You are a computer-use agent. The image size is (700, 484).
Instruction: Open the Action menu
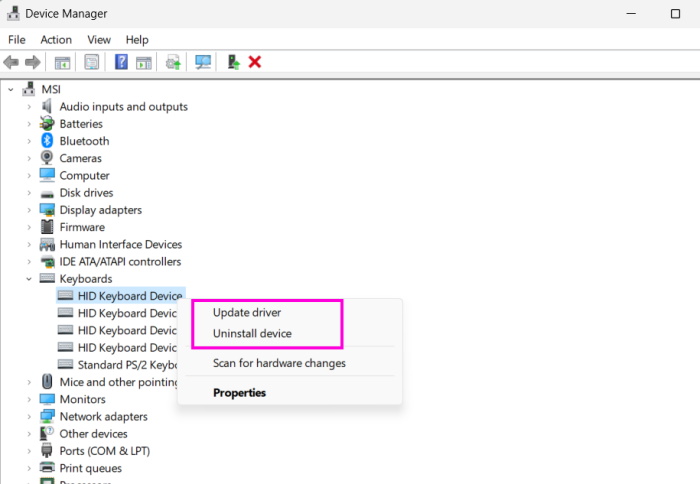56,39
